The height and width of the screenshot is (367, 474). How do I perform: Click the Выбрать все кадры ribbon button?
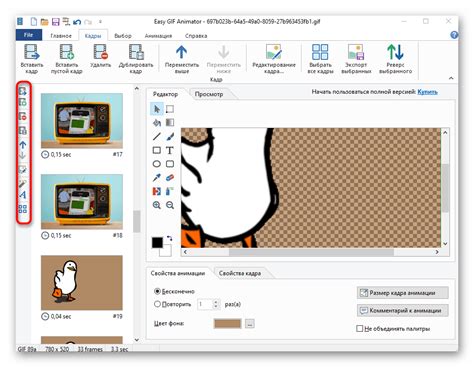pos(320,59)
